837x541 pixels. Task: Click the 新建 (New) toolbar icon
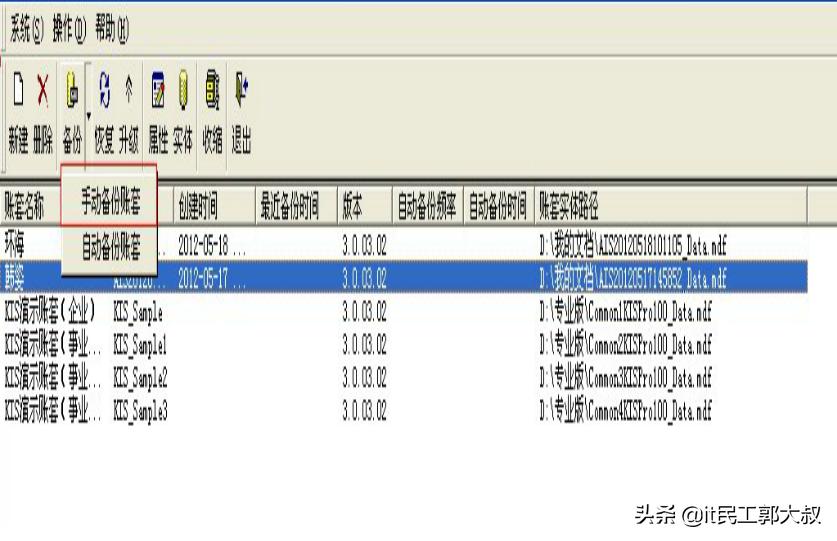point(18,92)
